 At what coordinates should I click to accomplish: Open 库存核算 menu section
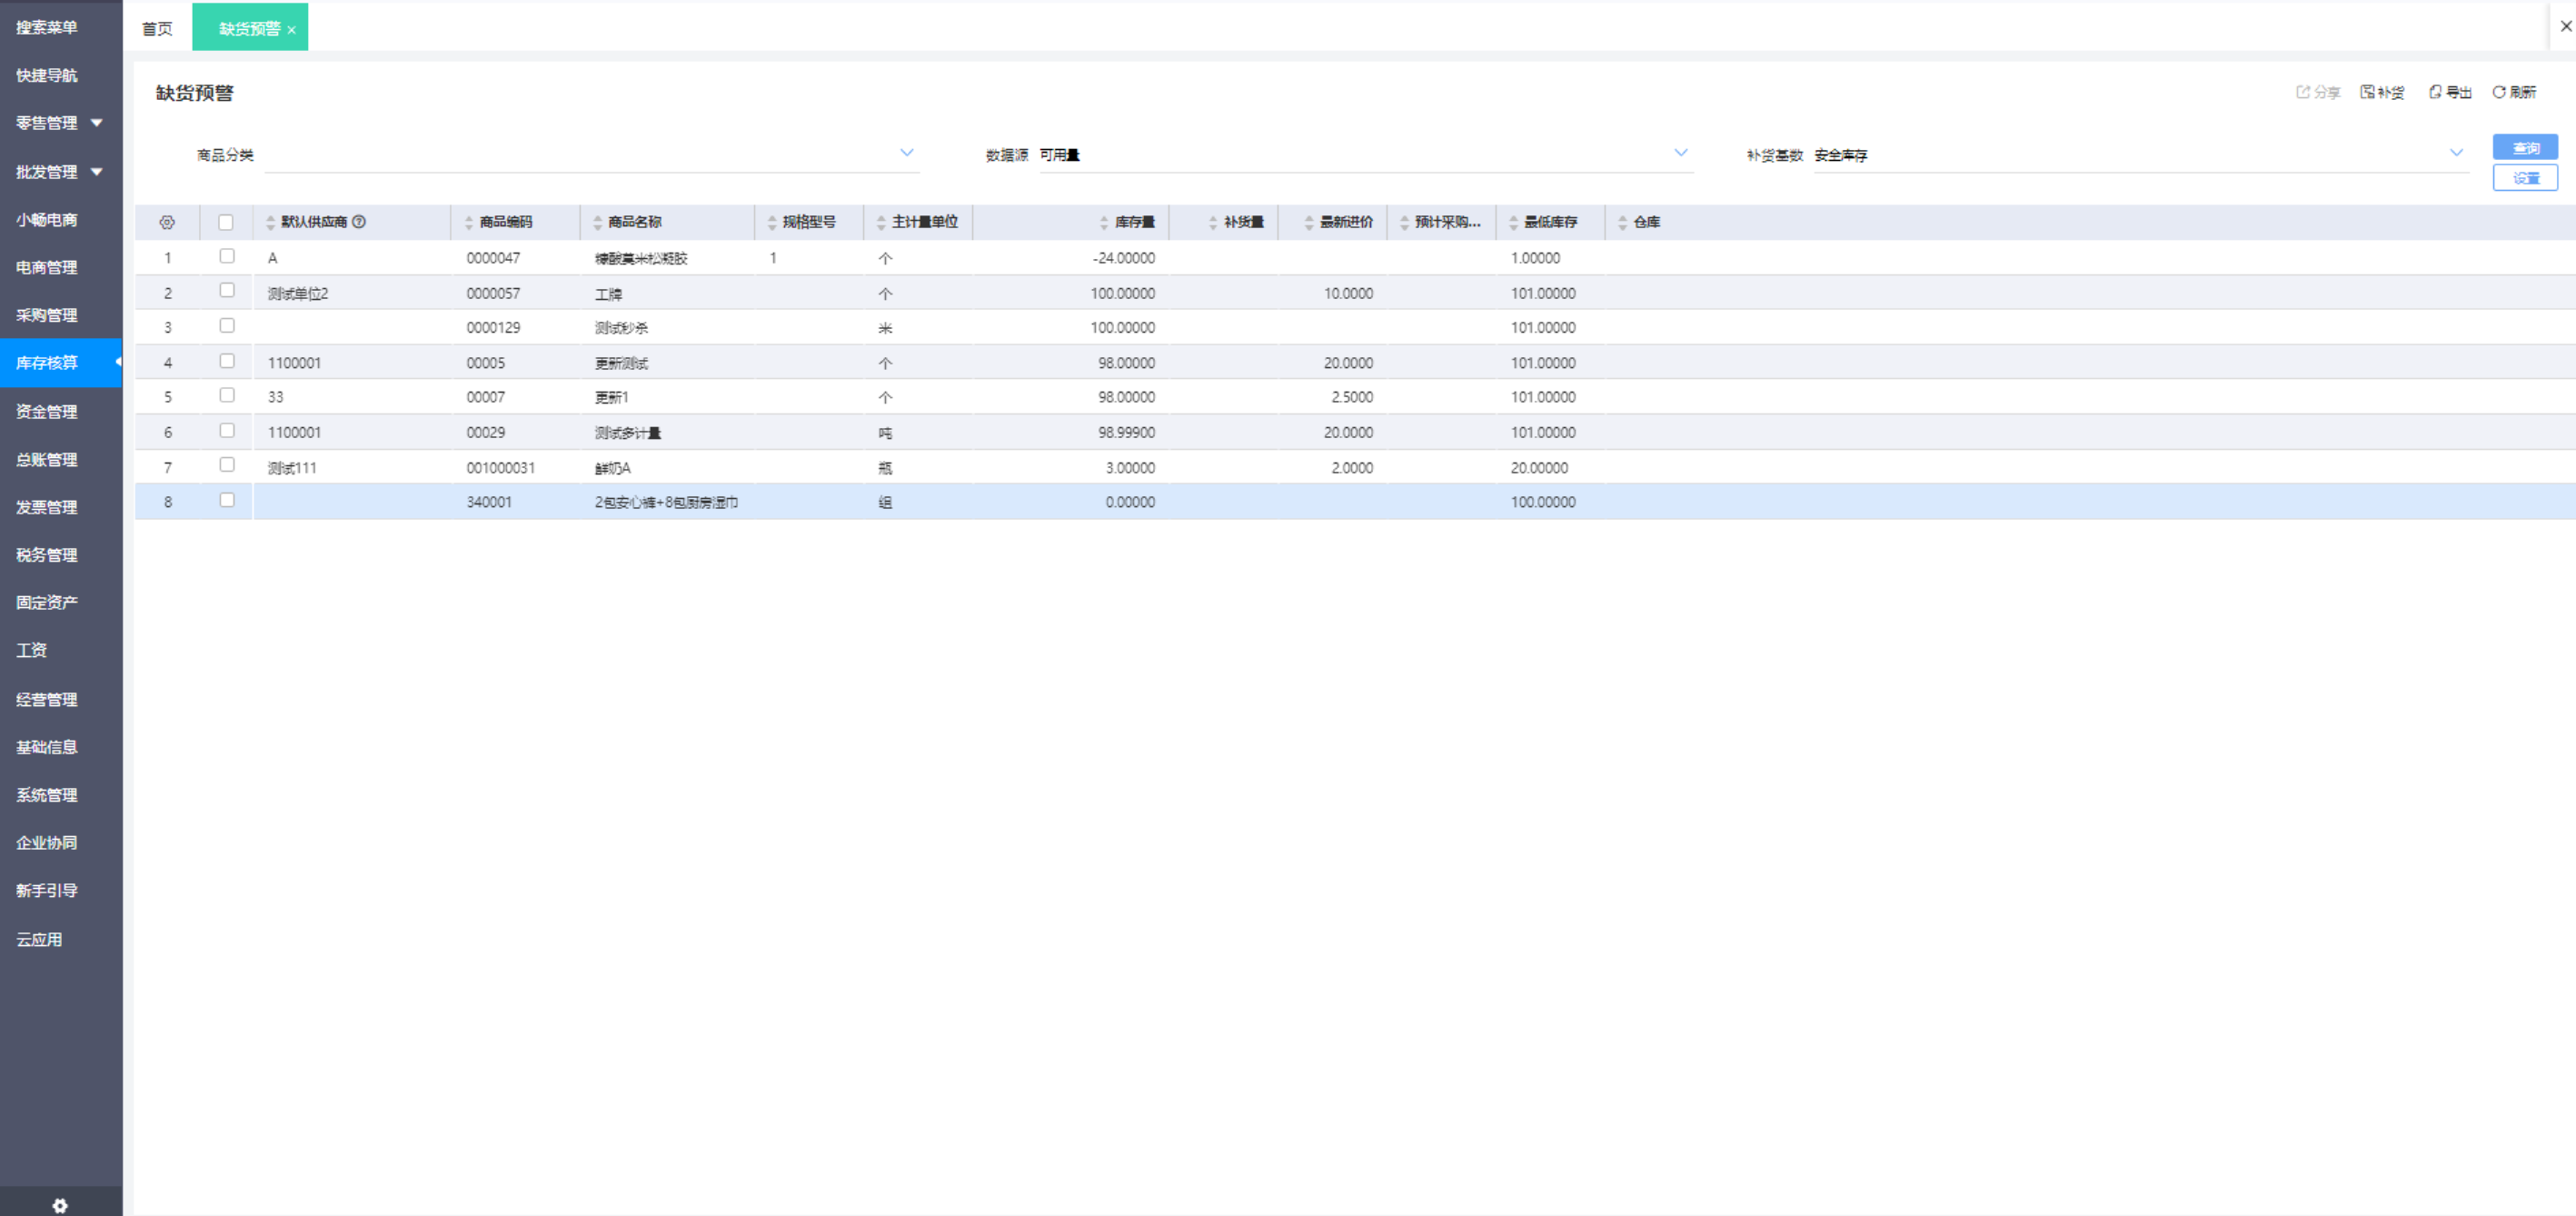pos(61,364)
